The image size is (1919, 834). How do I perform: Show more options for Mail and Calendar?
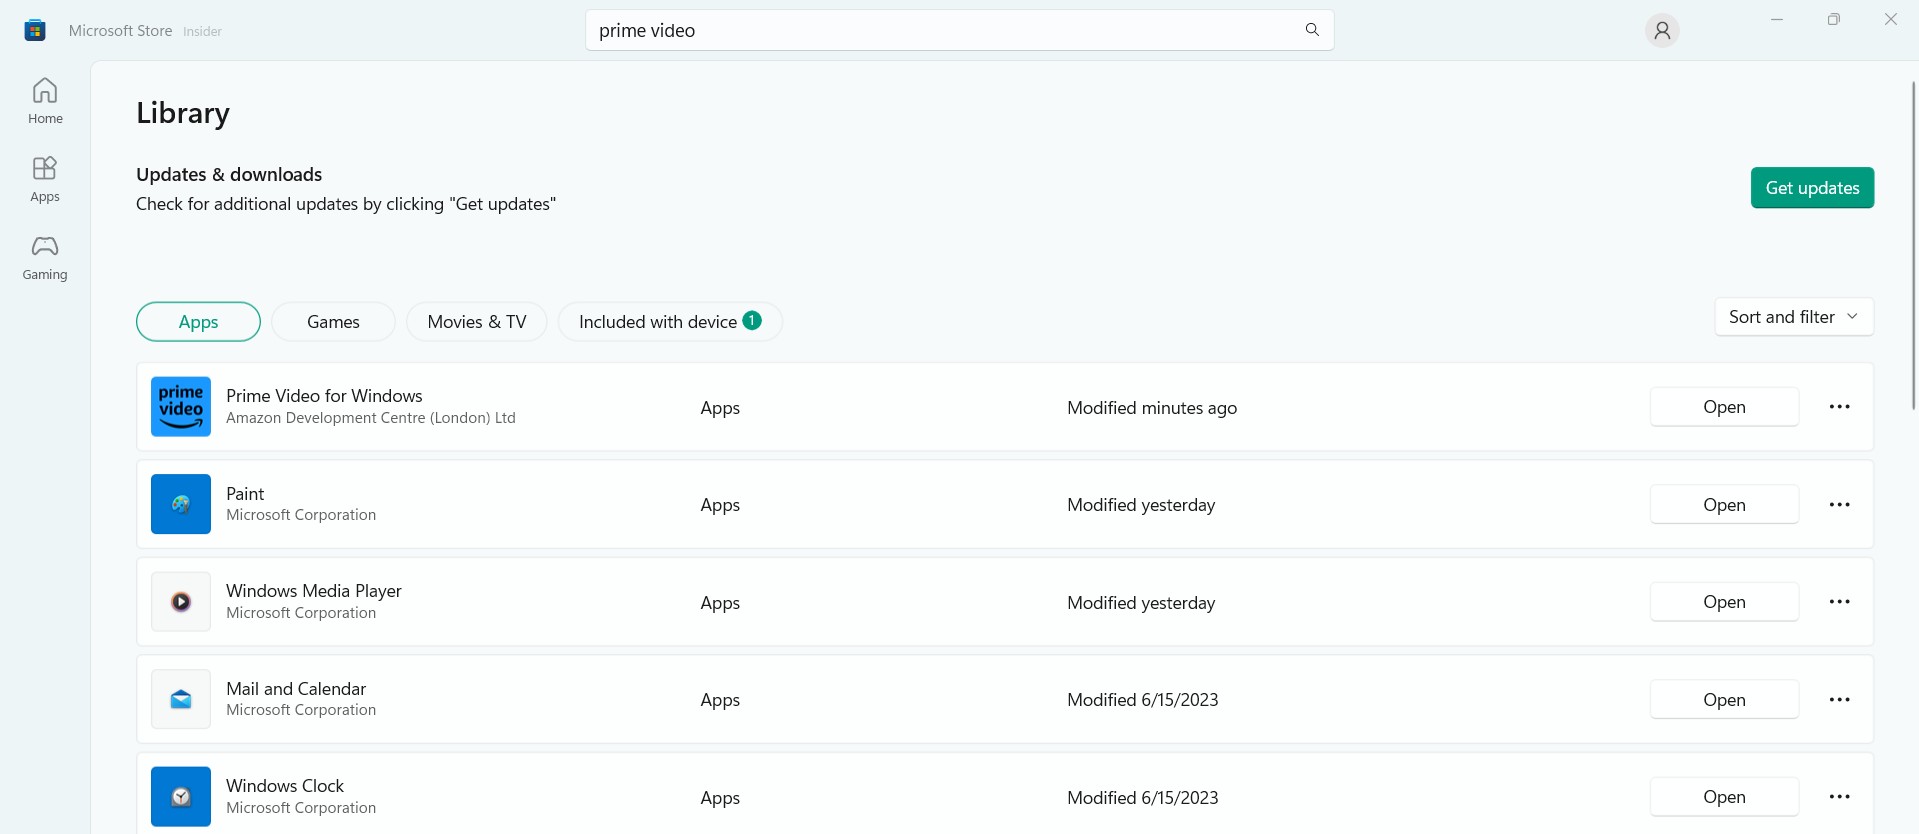click(1839, 700)
